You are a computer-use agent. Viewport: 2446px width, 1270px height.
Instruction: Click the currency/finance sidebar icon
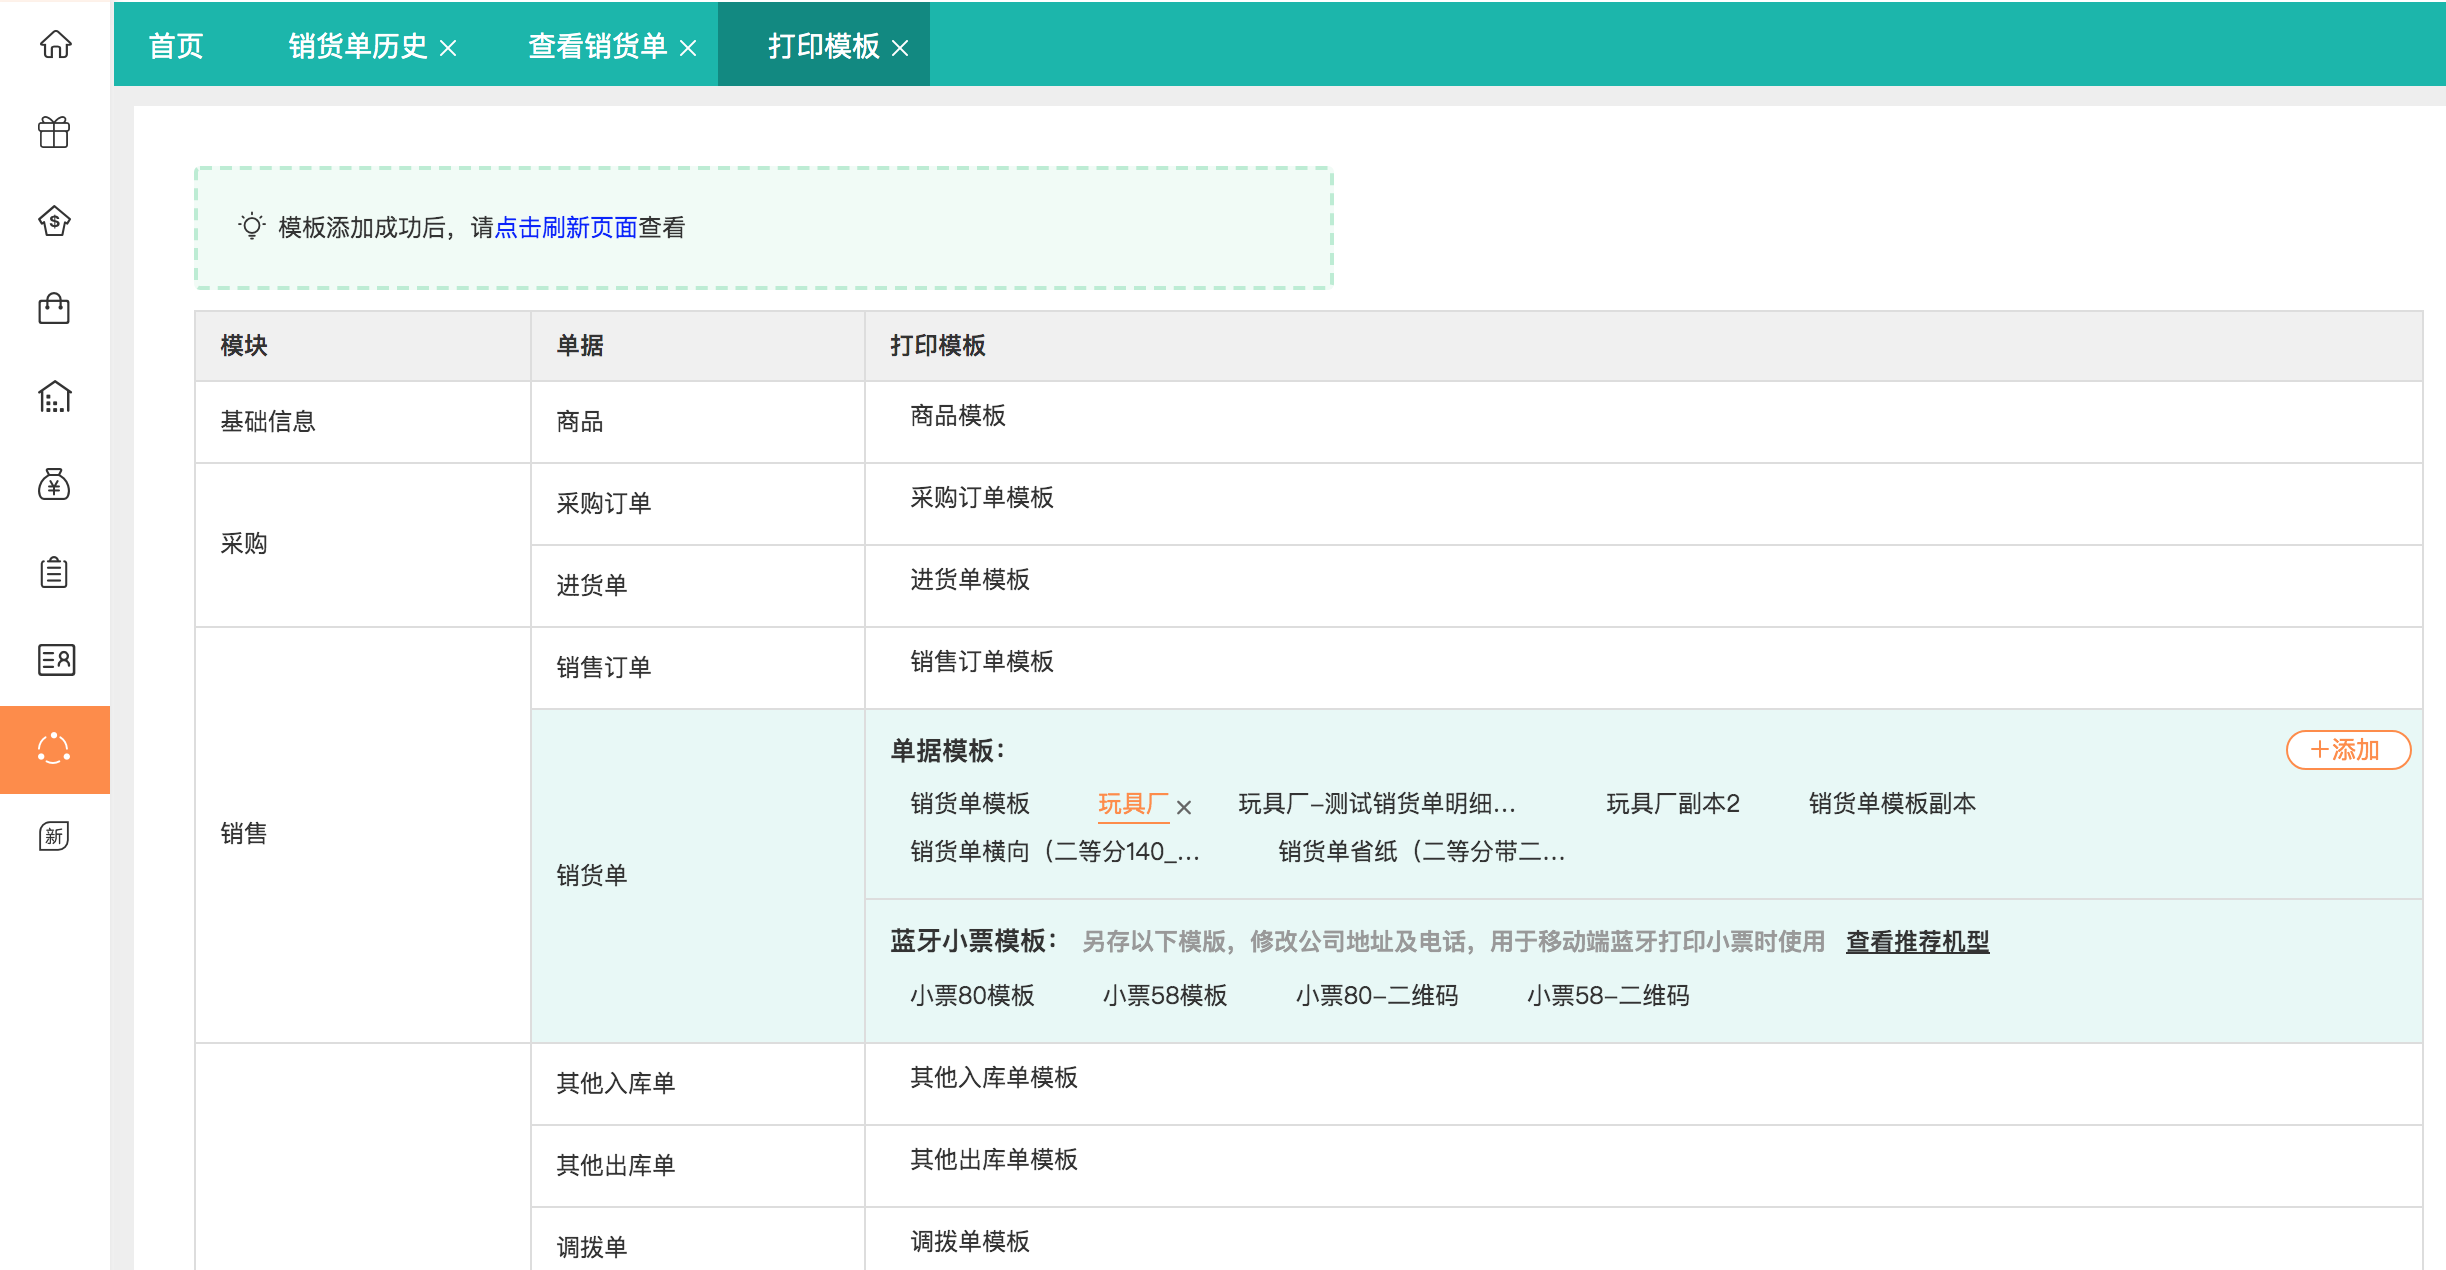coord(55,484)
